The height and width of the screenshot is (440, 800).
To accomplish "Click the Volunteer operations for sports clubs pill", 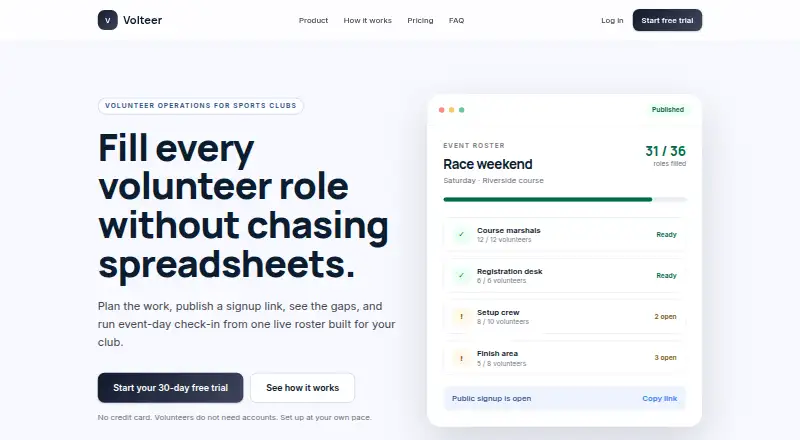I will (x=201, y=106).
